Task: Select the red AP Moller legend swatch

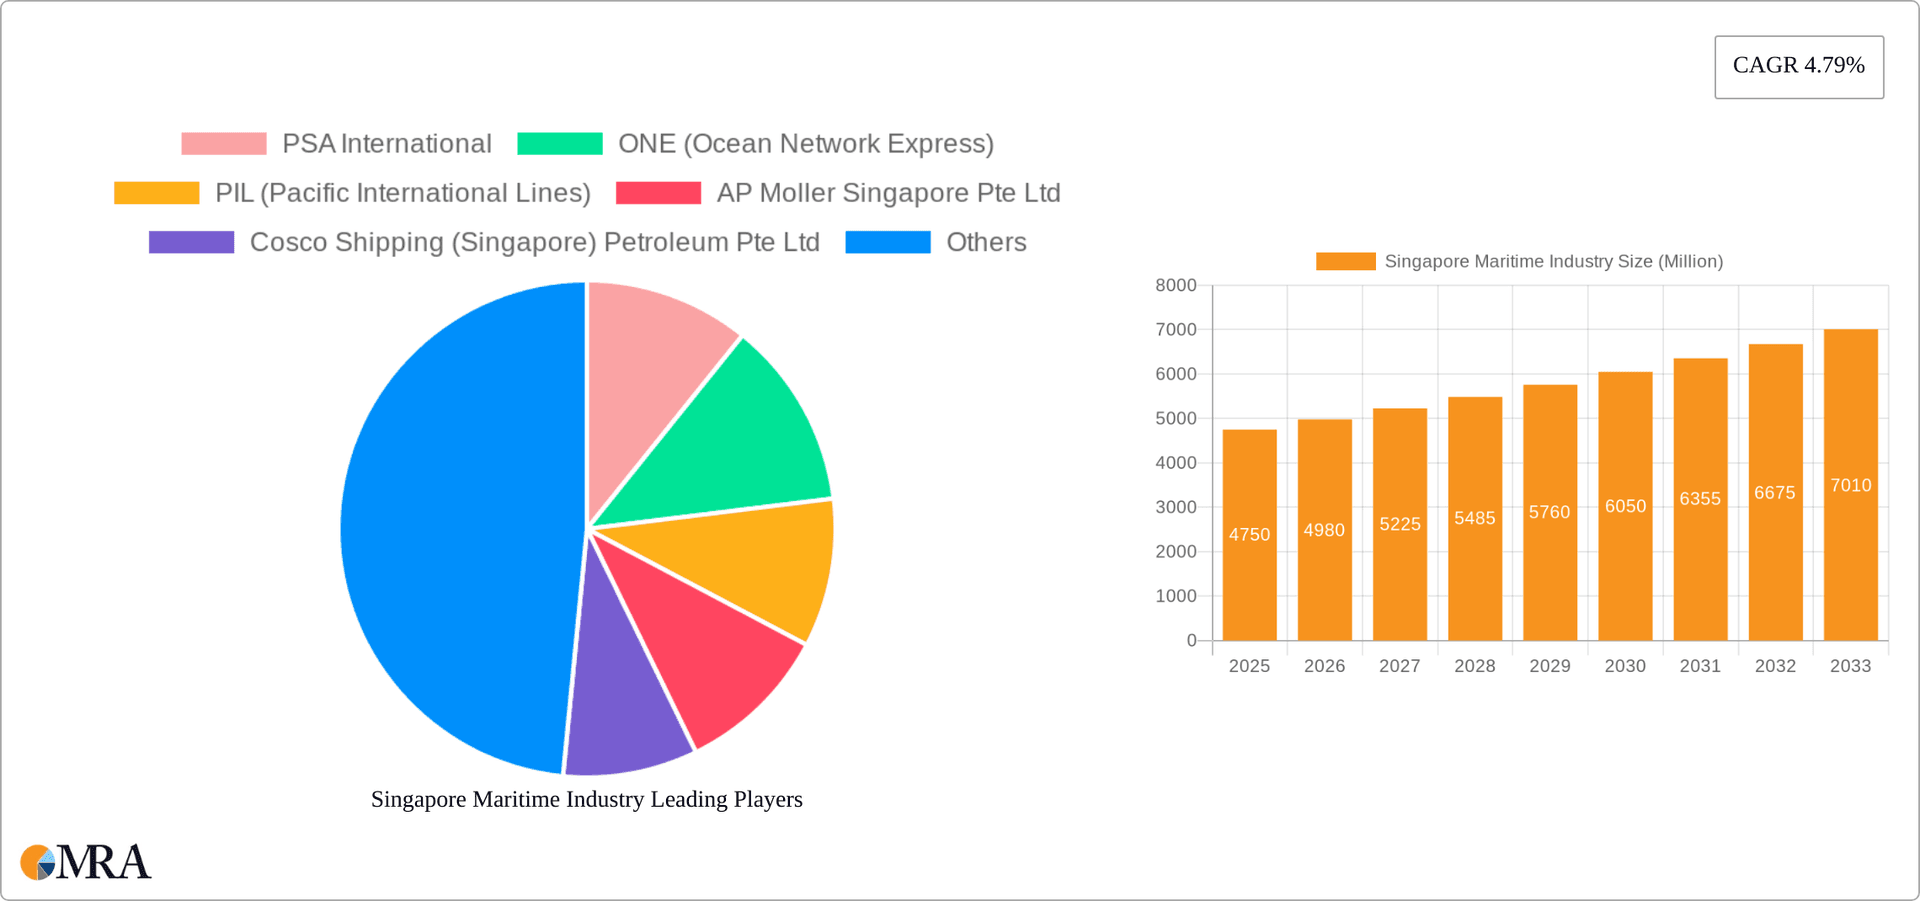Action: click(x=659, y=192)
